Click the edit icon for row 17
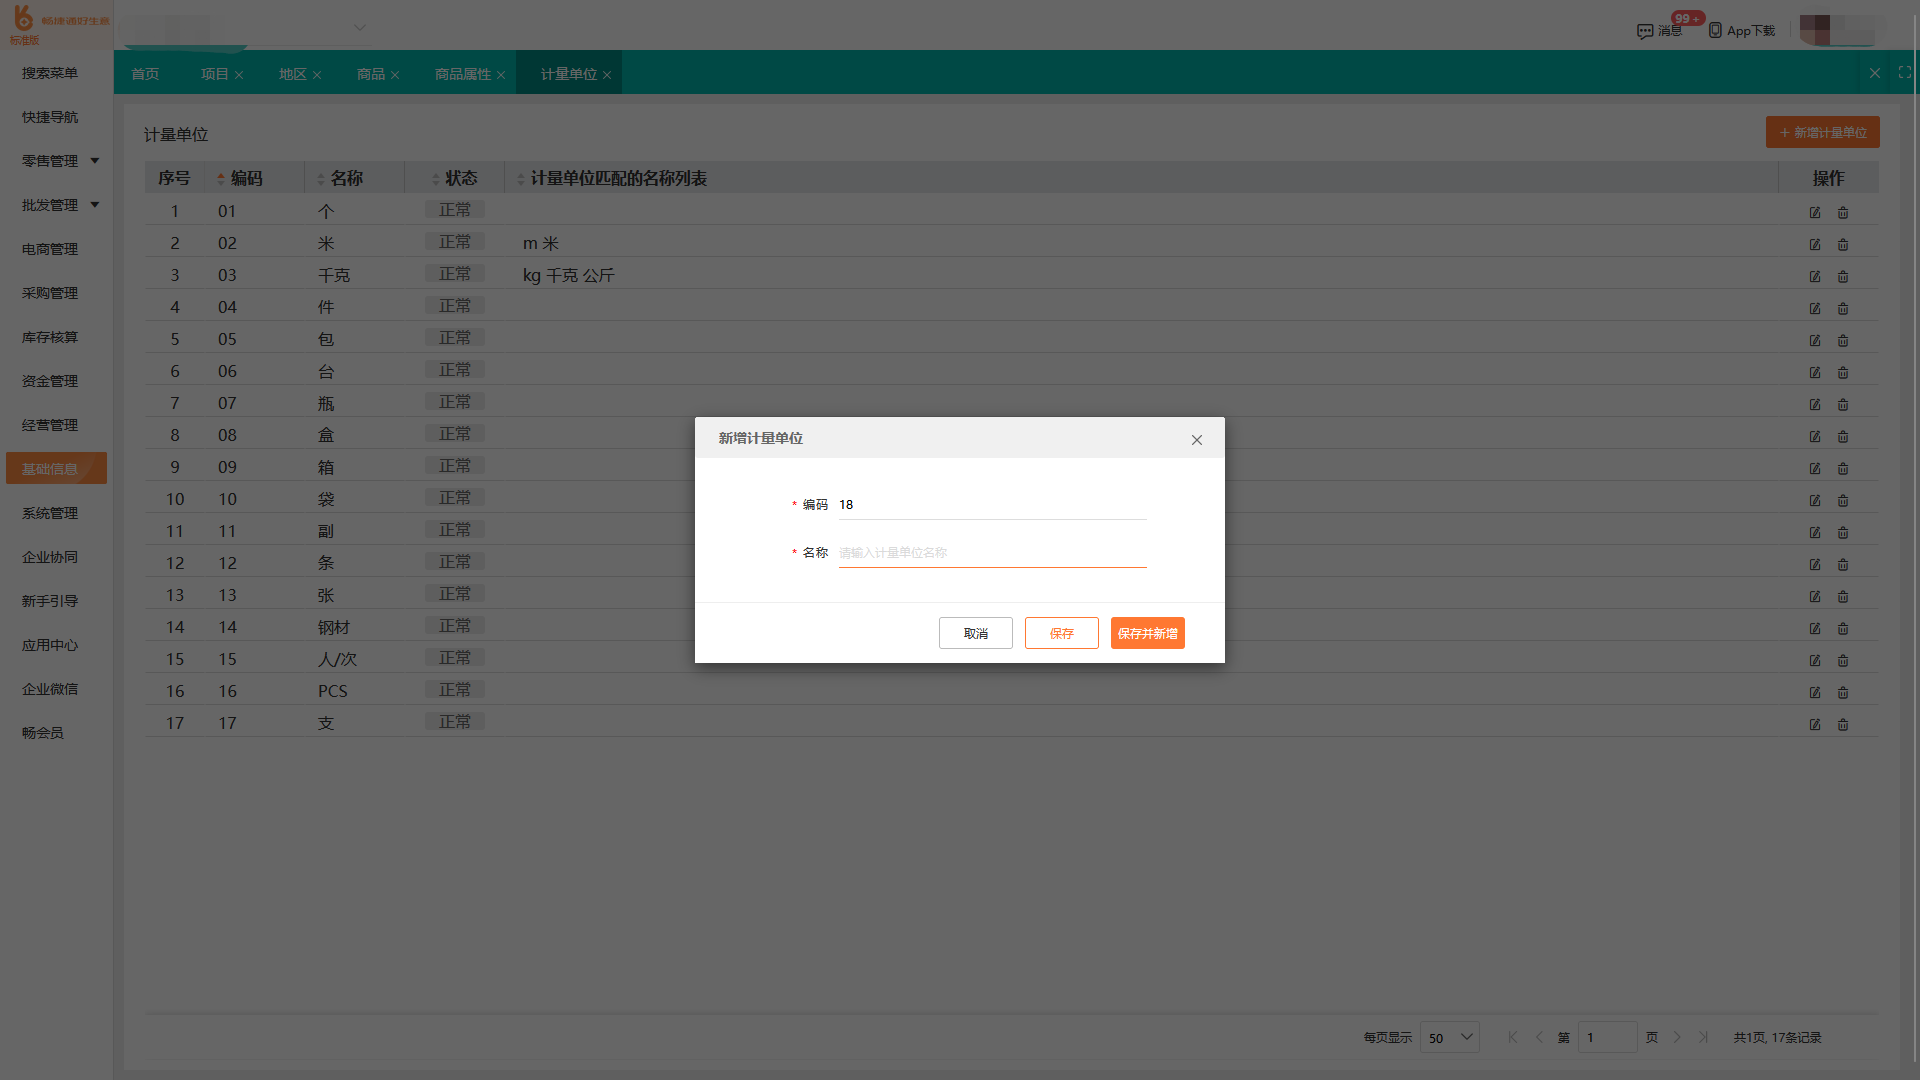This screenshot has width=1920, height=1080. tap(1815, 724)
